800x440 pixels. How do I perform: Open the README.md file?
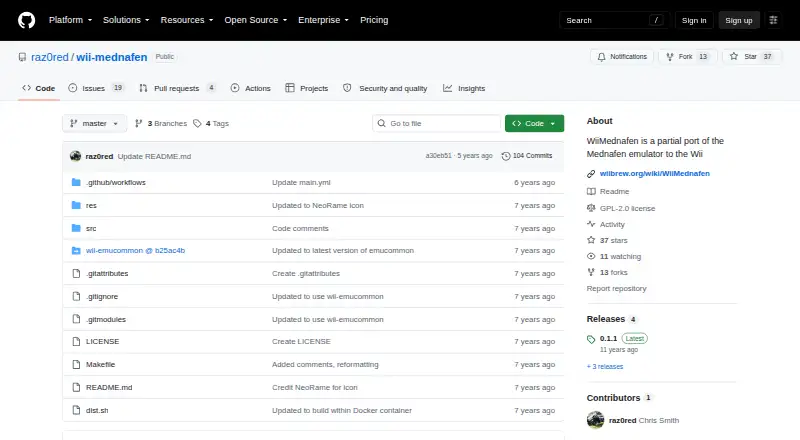tap(109, 387)
